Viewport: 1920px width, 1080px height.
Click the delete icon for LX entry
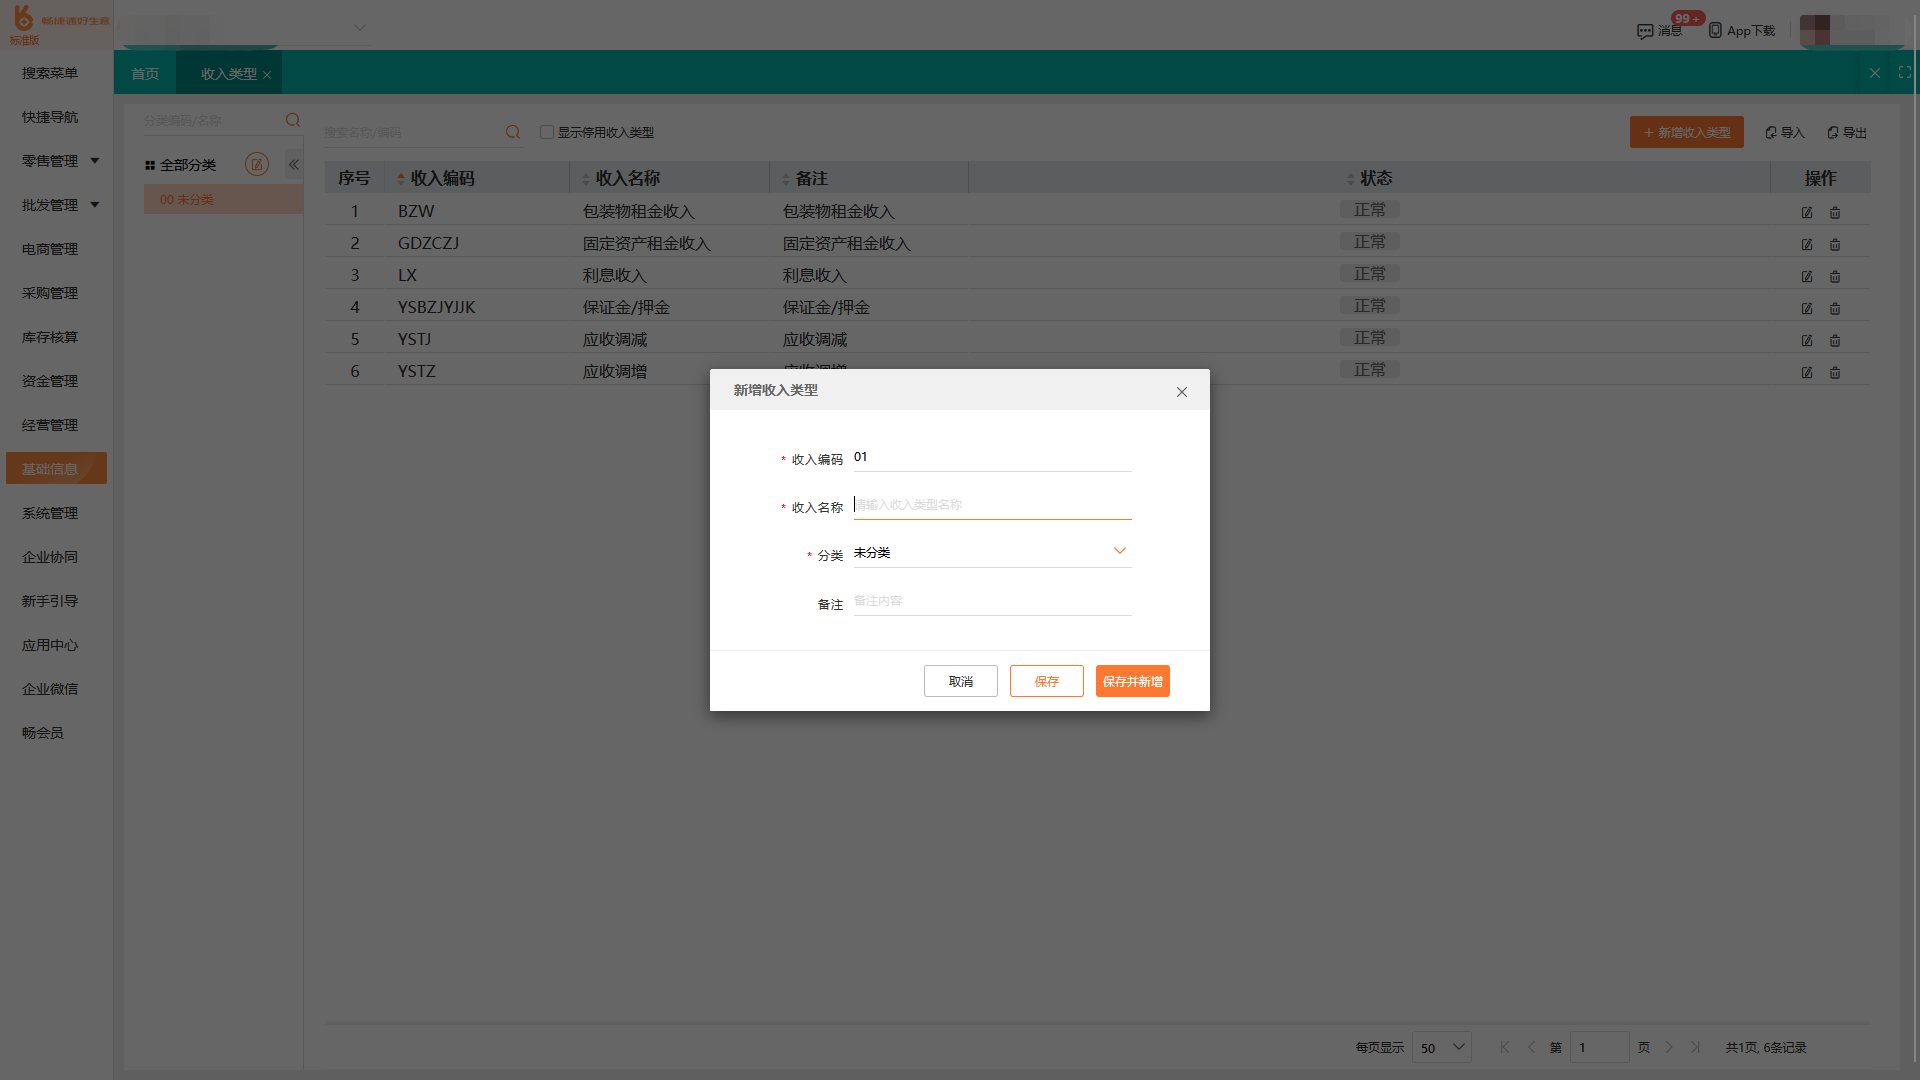(x=1834, y=276)
